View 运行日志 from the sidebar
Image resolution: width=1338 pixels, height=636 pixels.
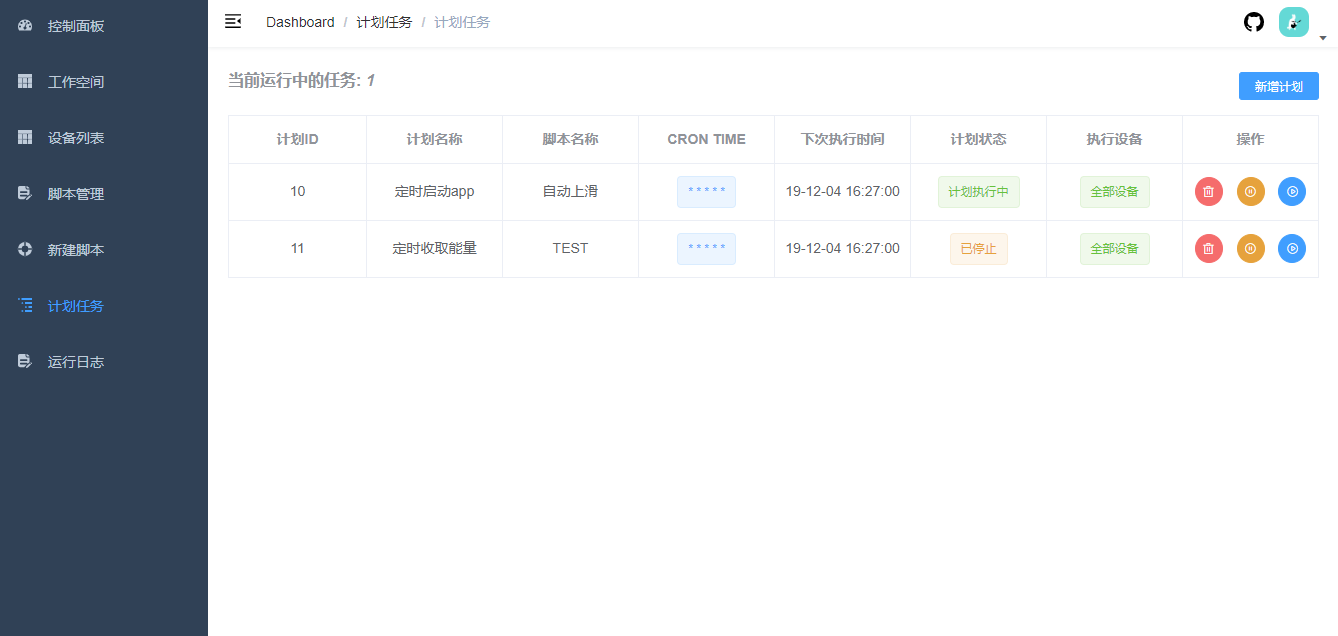coord(75,362)
